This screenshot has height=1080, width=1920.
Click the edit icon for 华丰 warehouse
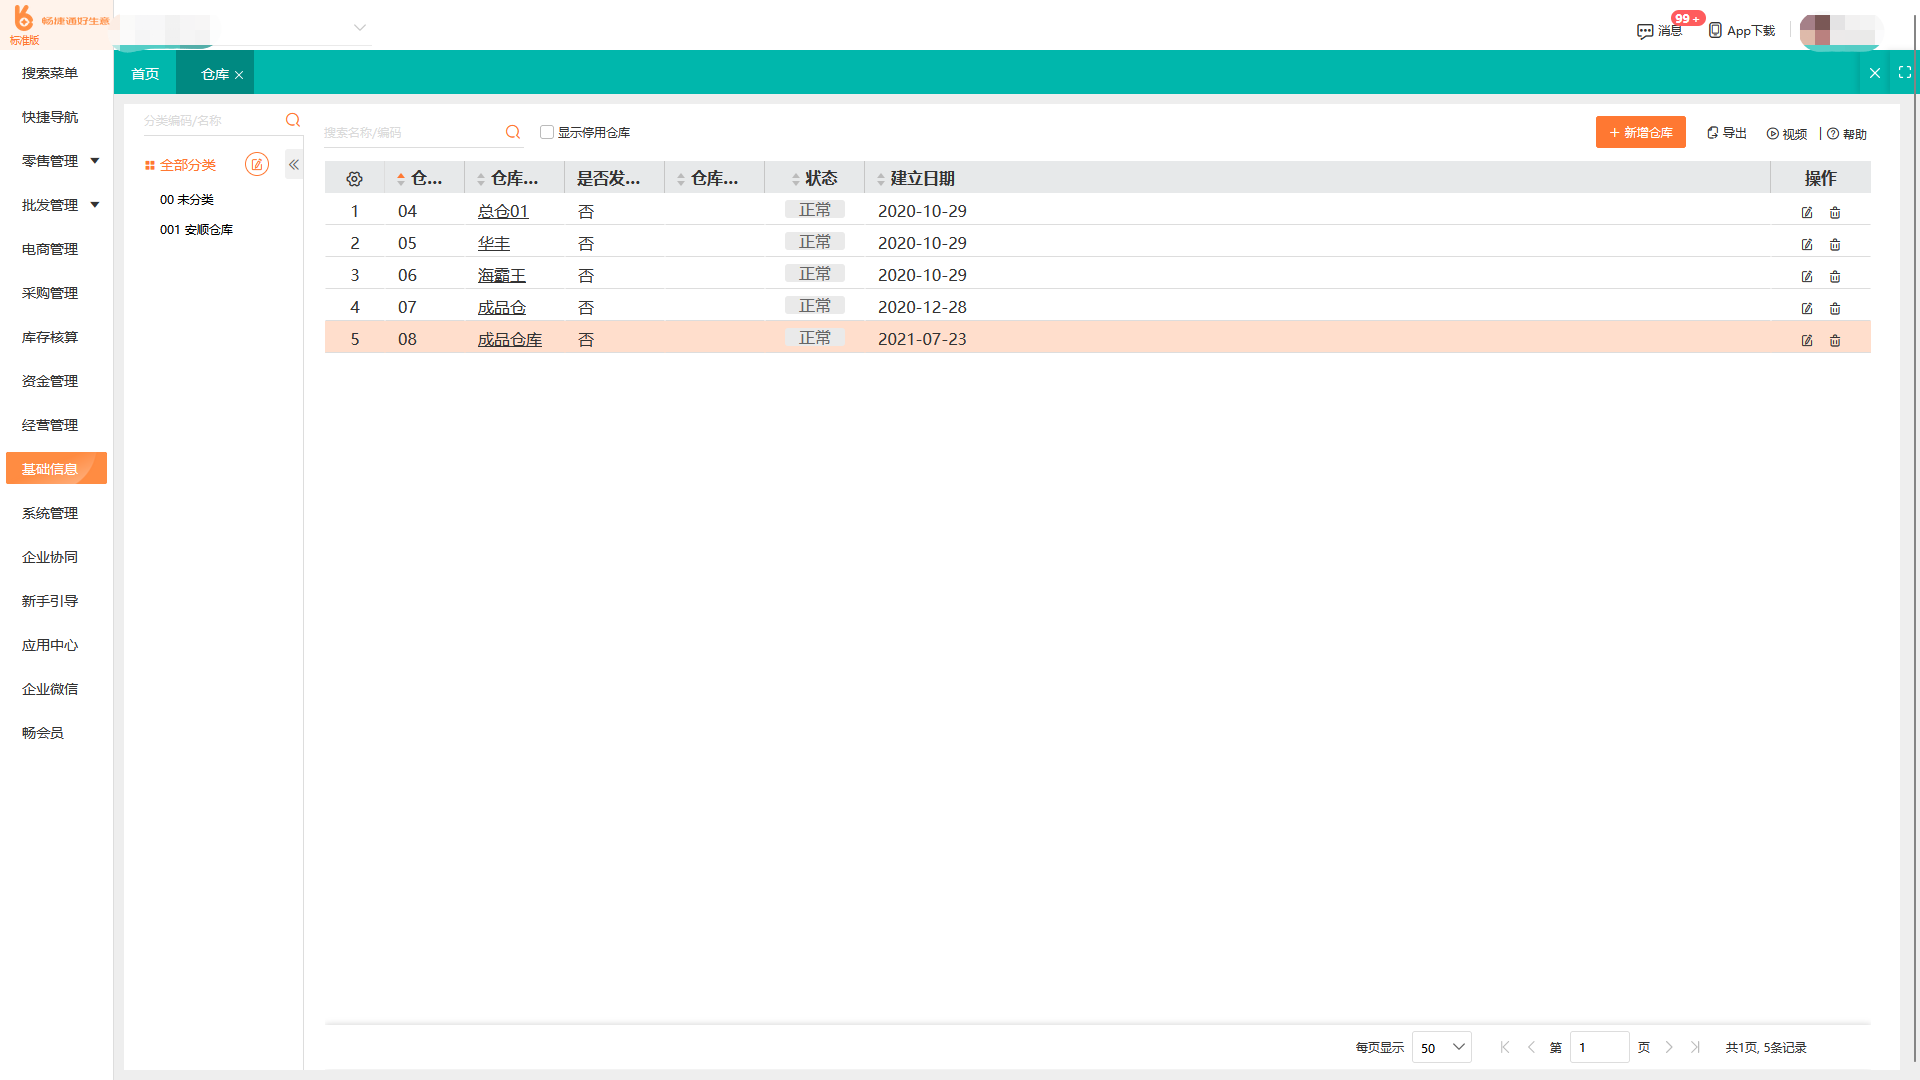[x=1807, y=243]
